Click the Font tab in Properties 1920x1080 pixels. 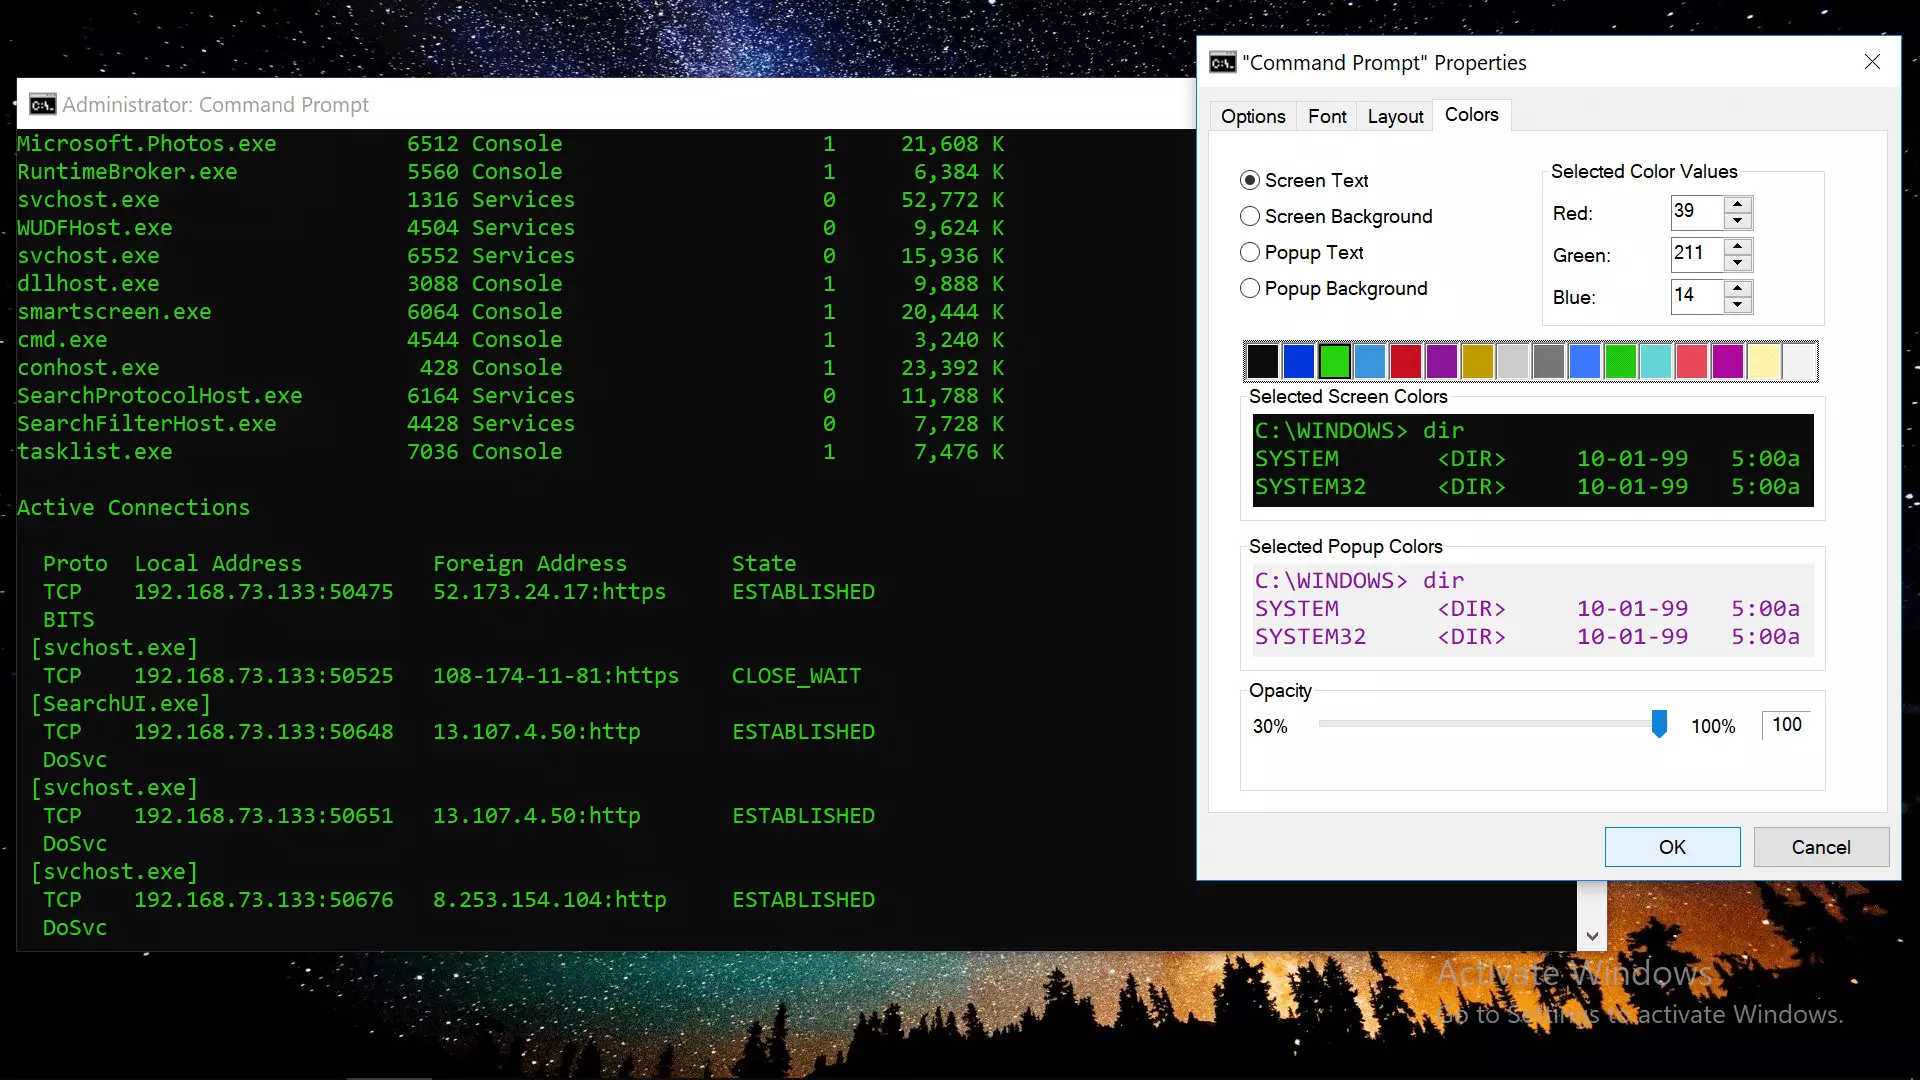click(x=1327, y=115)
